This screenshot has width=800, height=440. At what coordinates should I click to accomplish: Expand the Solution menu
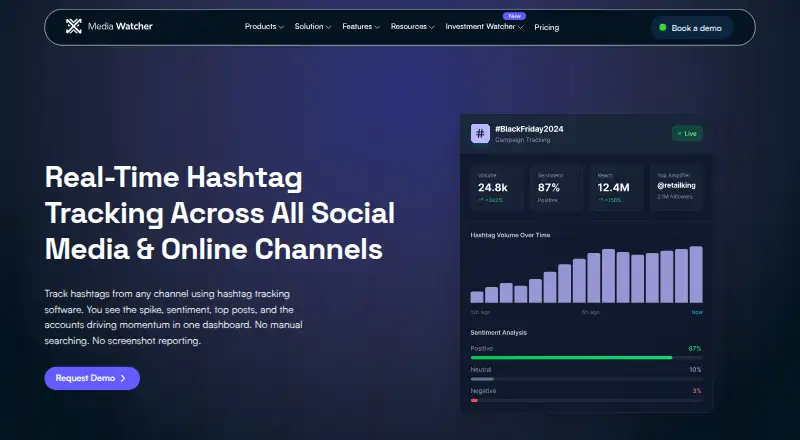click(313, 27)
